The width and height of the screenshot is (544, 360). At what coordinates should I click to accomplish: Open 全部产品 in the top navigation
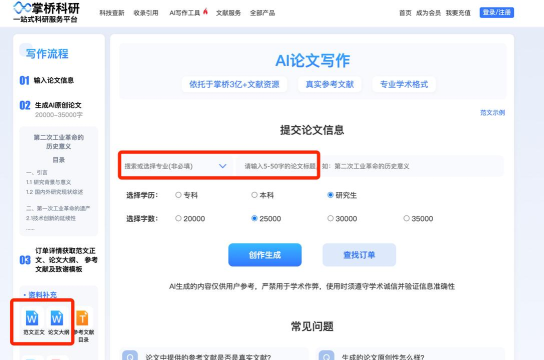tap(262, 13)
